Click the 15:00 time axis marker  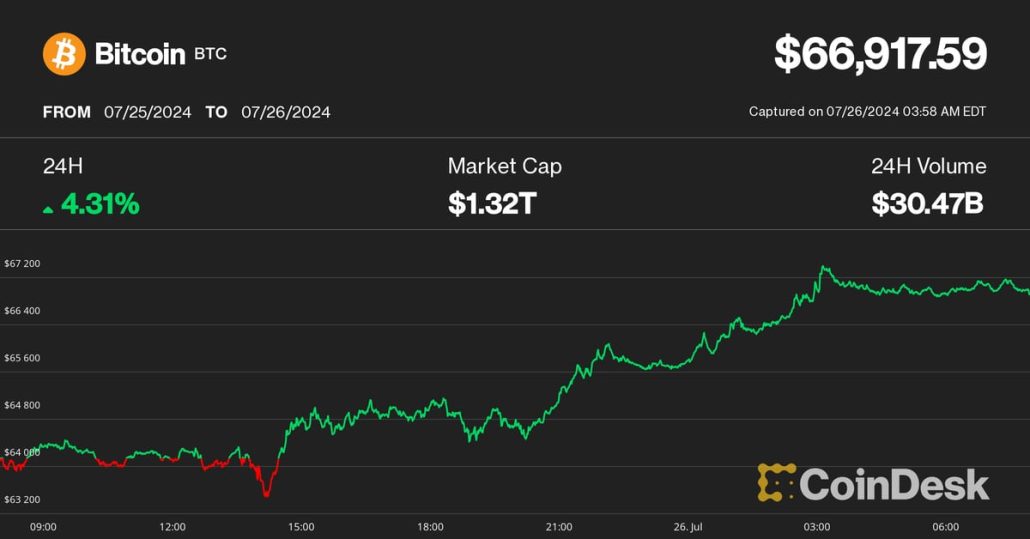[301, 526]
